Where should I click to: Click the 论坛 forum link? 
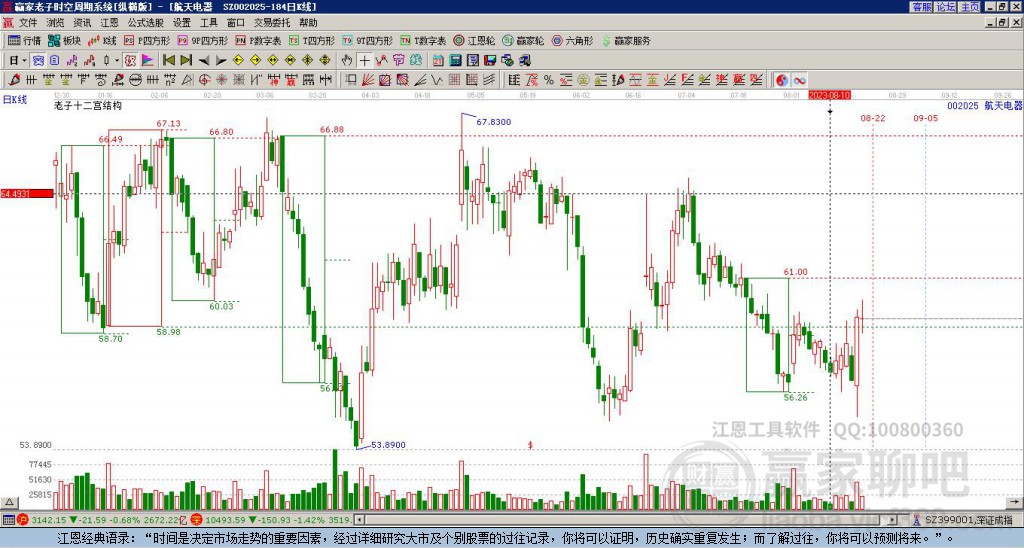pos(945,7)
